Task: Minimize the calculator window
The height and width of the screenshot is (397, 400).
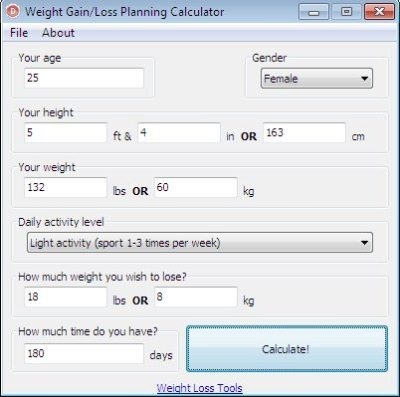Action: click(314, 12)
